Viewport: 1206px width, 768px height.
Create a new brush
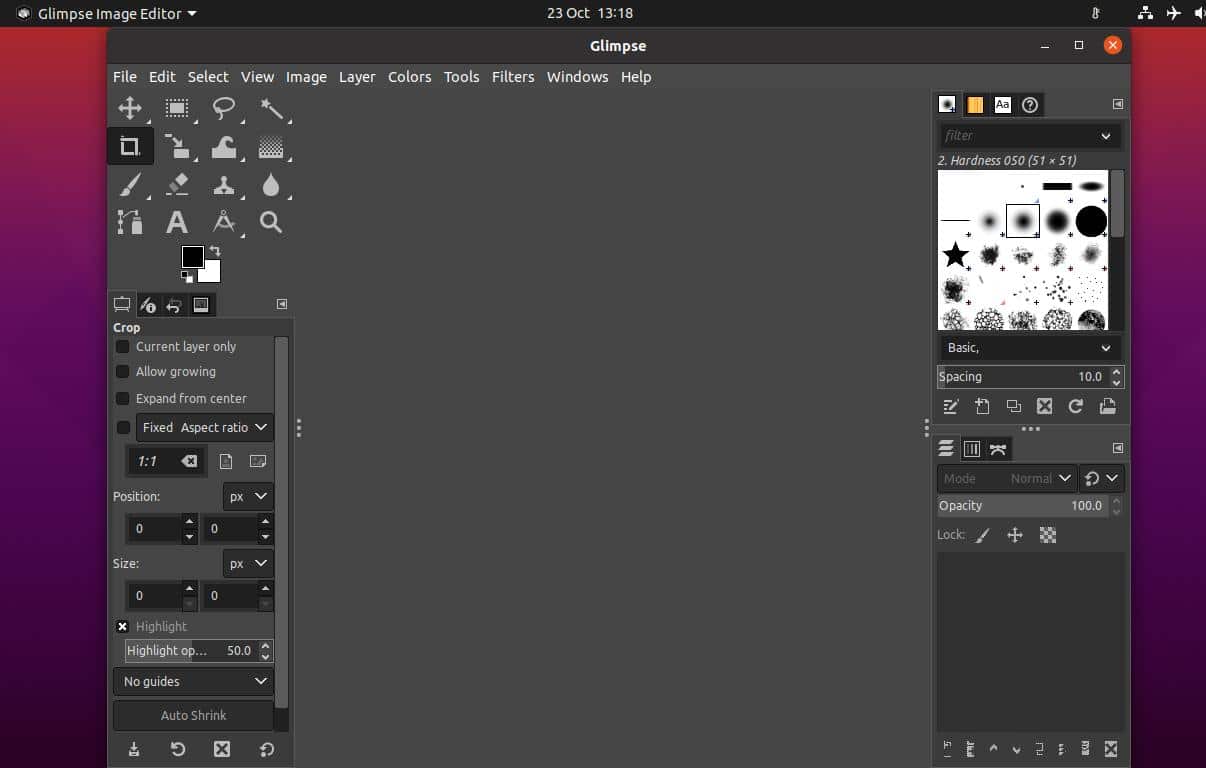pyautogui.click(x=982, y=406)
